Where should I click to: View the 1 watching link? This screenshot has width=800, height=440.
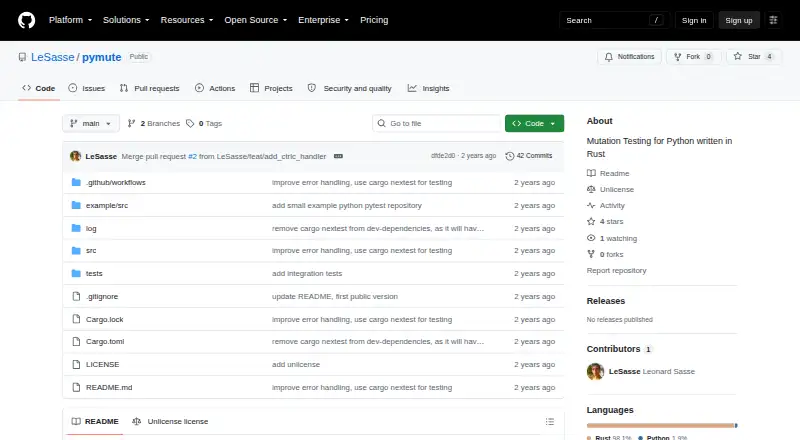[x=612, y=238]
